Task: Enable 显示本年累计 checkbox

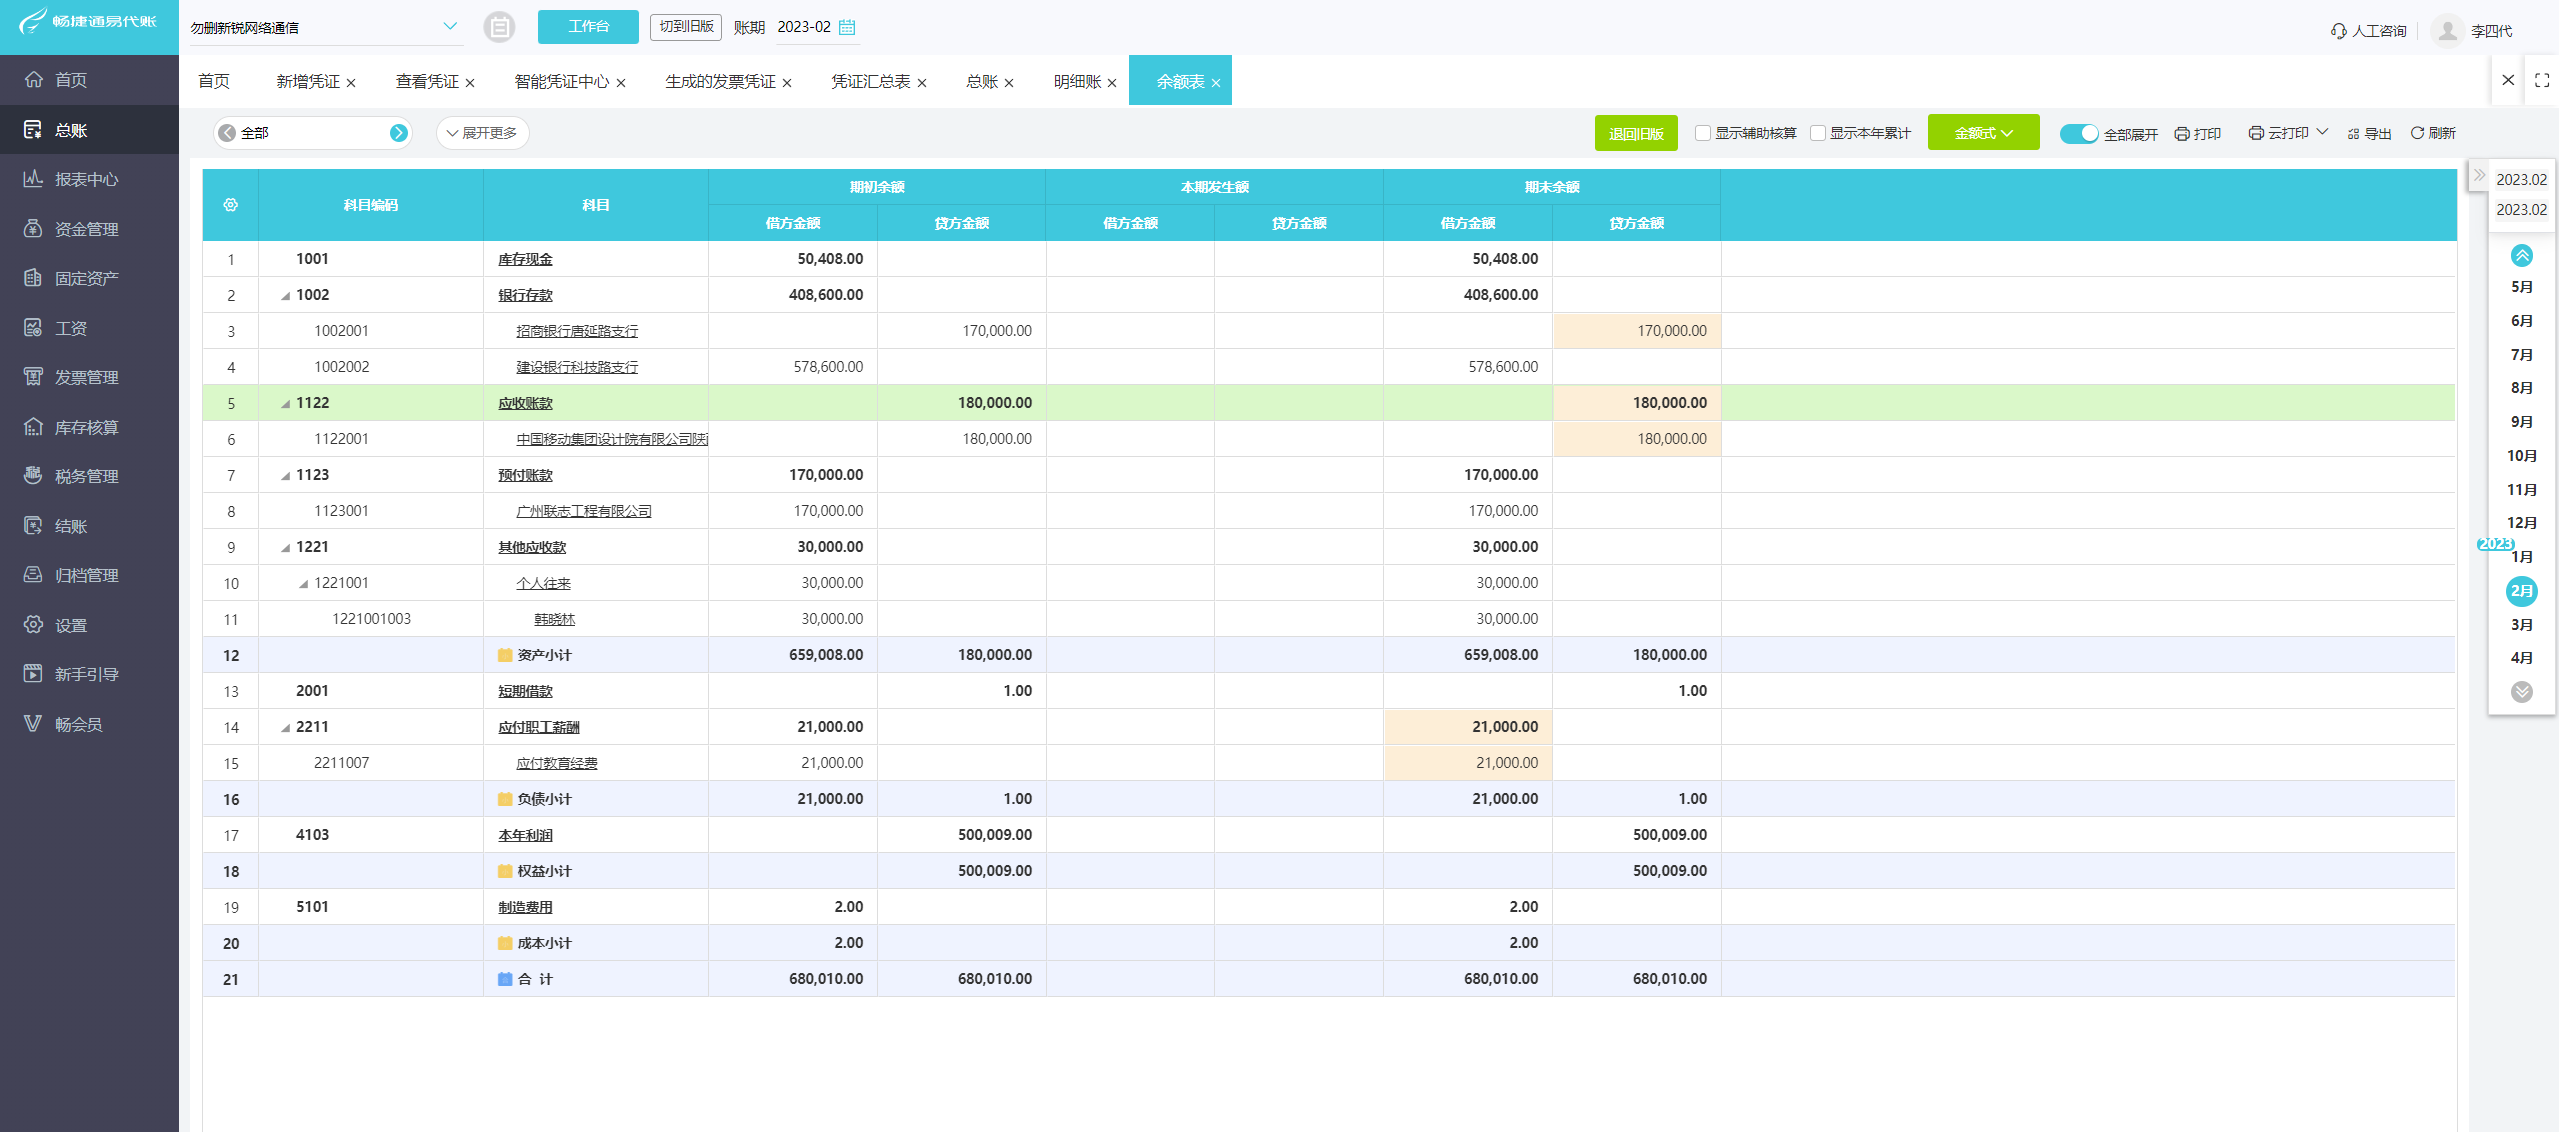Action: pos(1818,132)
